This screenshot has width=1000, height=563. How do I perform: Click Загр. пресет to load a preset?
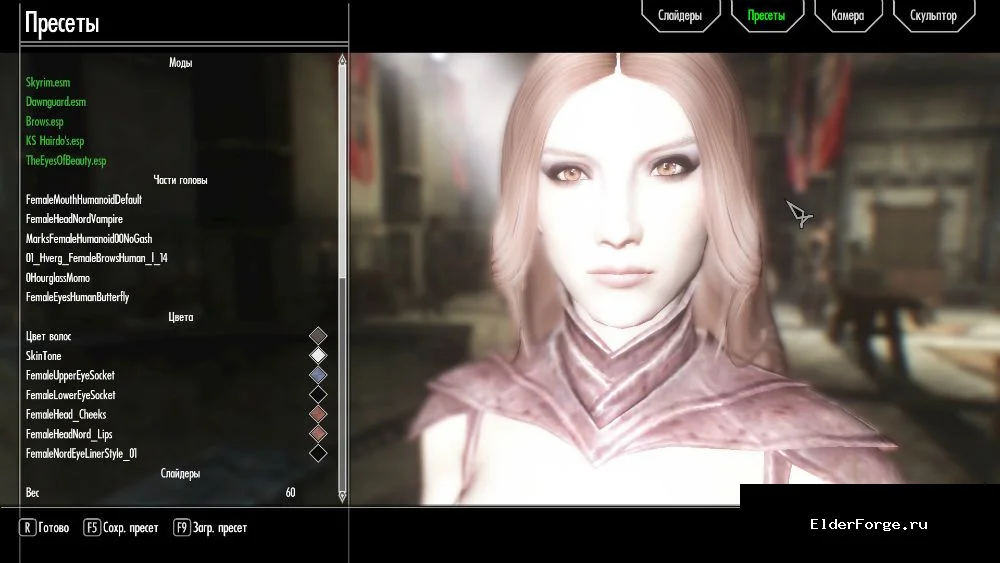[x=210, y=527]
